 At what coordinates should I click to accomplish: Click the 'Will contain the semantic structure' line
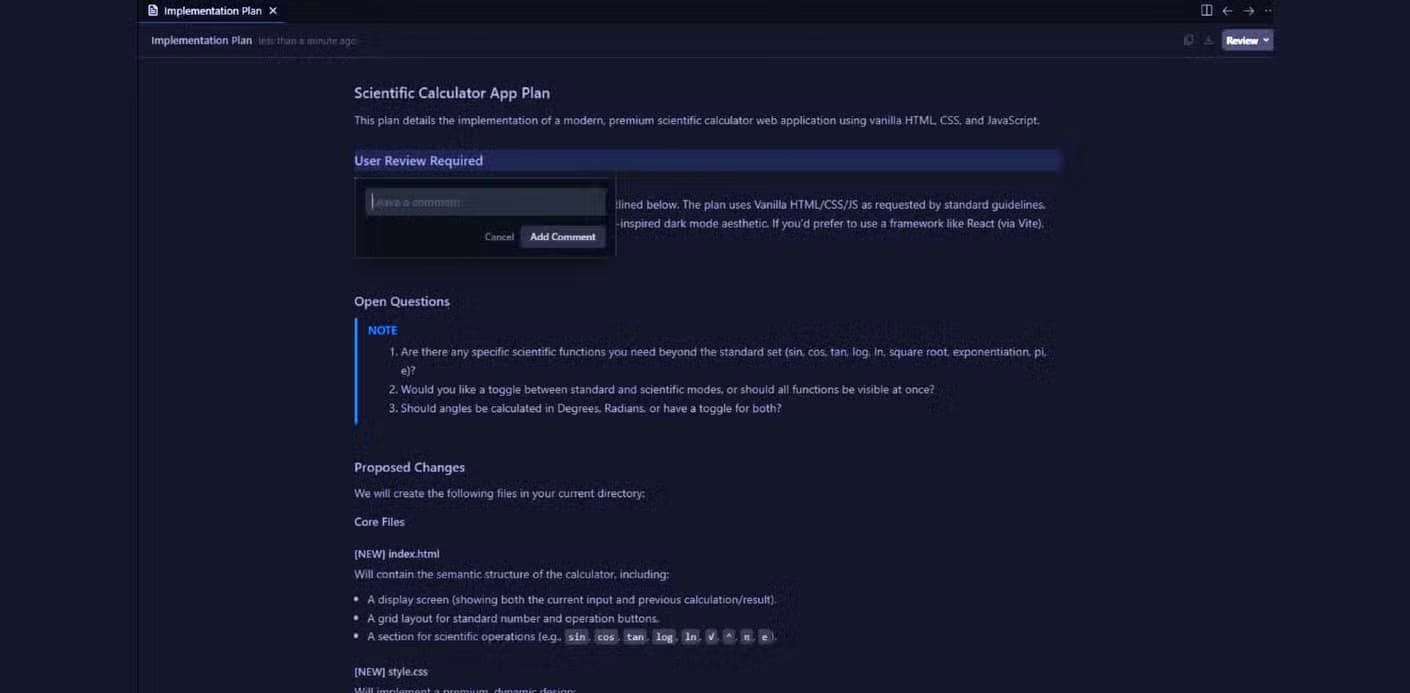512,575
